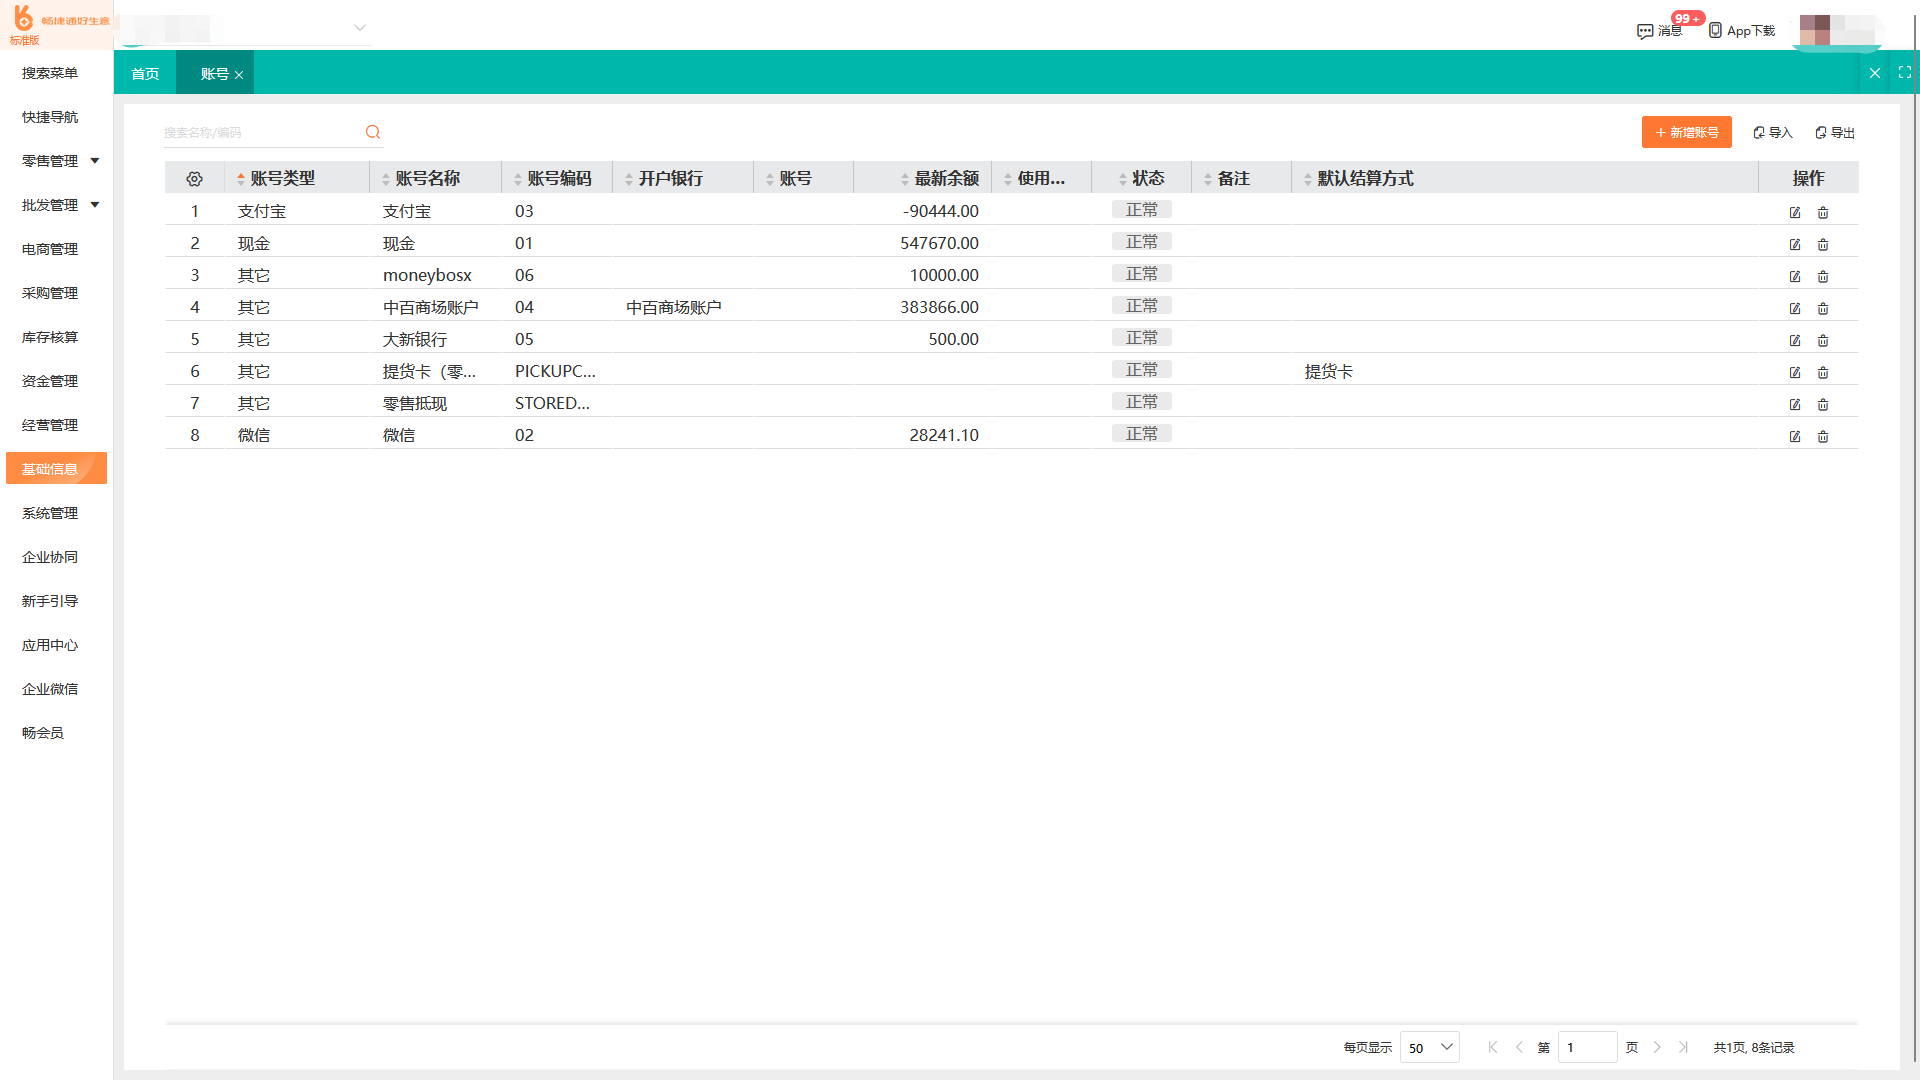Screen dimensions: 1920x1080
Task: Navigate to next page using arrow
Action: click(x=1658, y=1047)
